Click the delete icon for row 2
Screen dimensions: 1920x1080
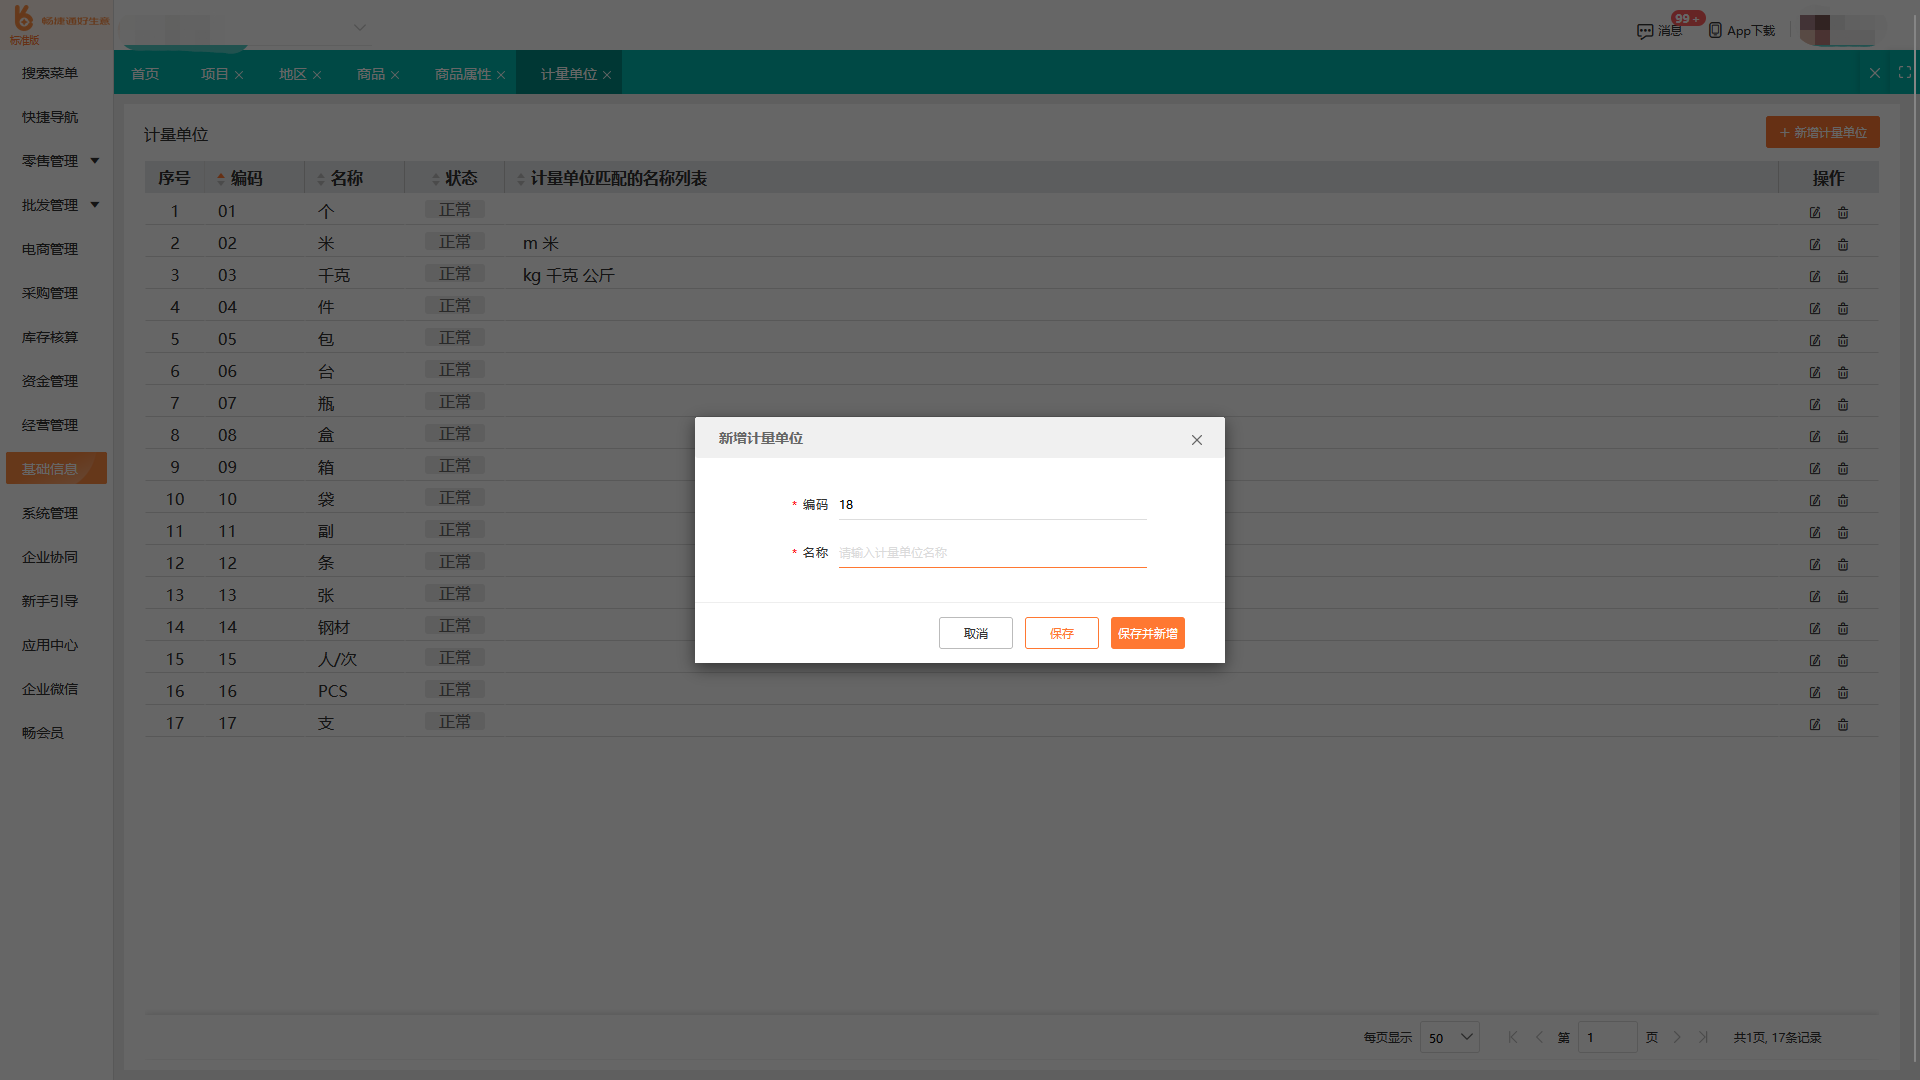click(x=1844, y=244)
